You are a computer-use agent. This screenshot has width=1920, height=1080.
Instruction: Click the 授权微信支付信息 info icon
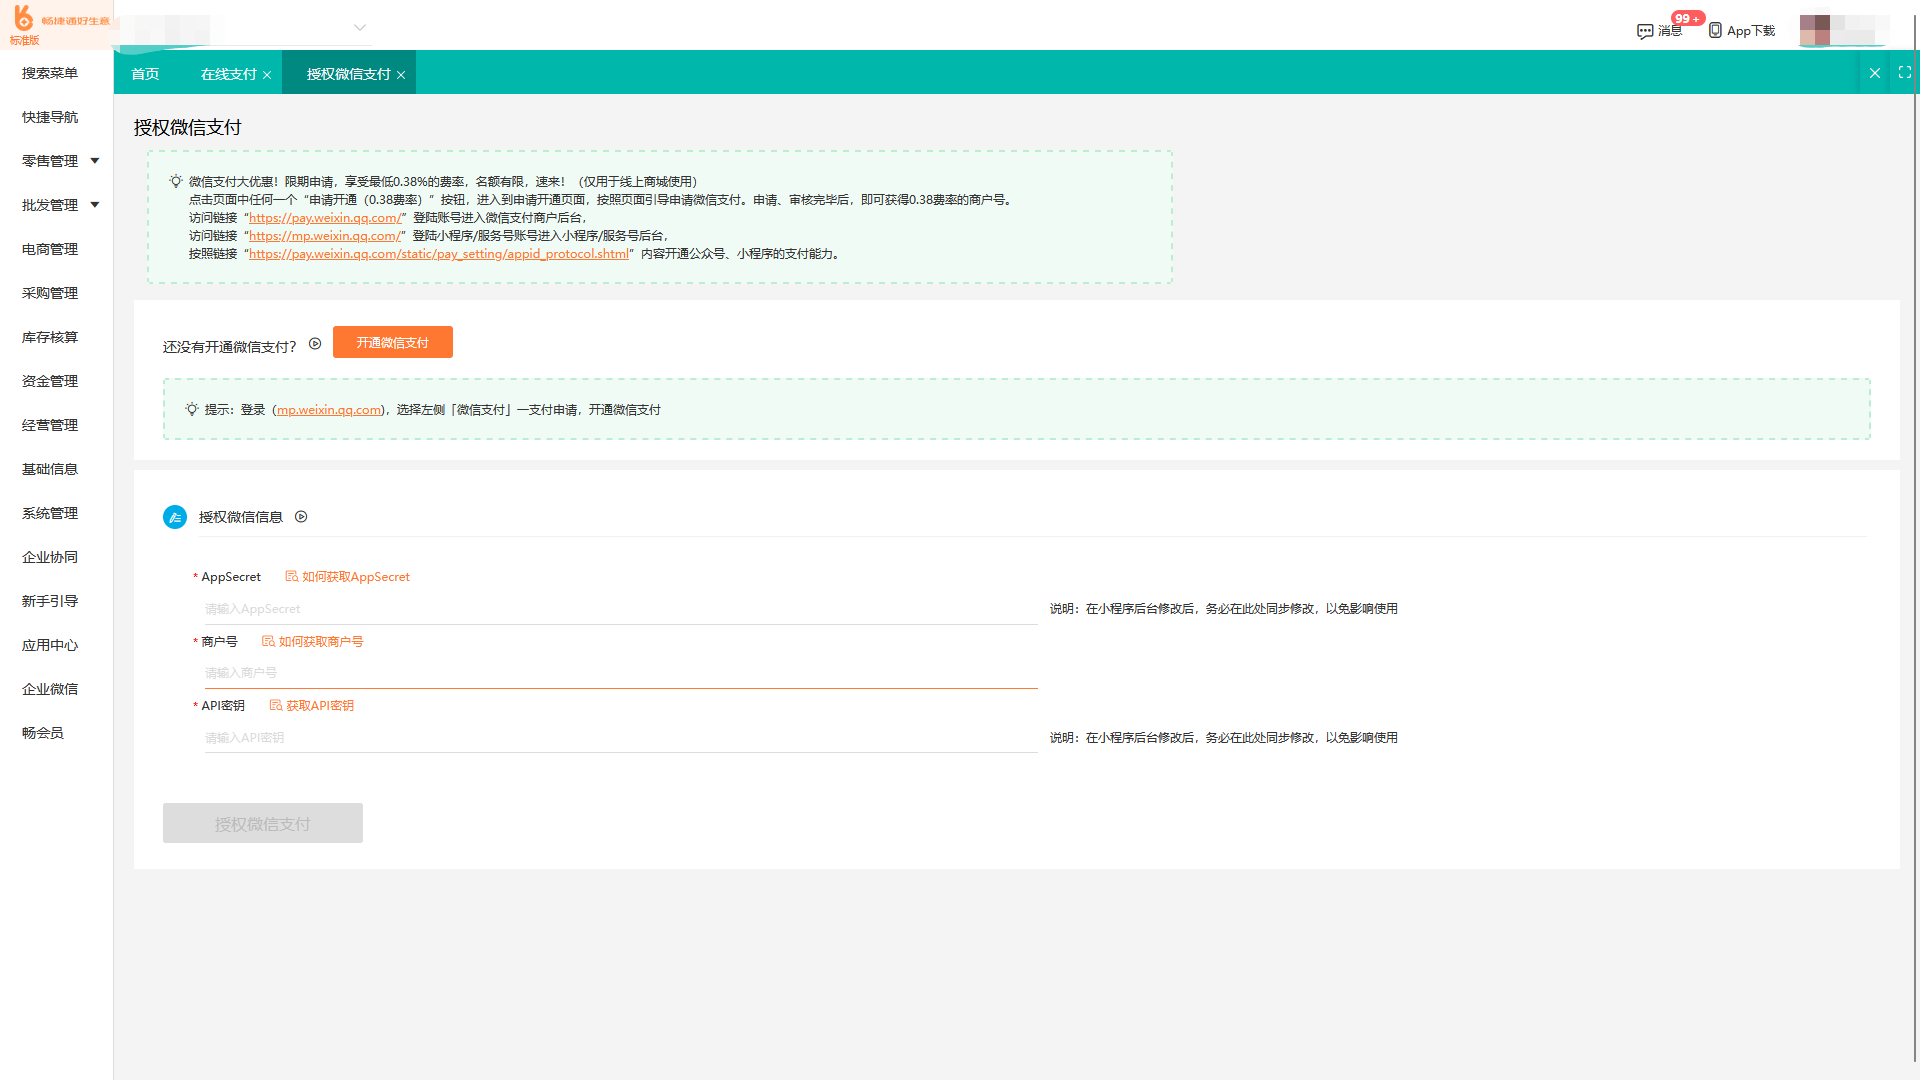tap(301, 517)
